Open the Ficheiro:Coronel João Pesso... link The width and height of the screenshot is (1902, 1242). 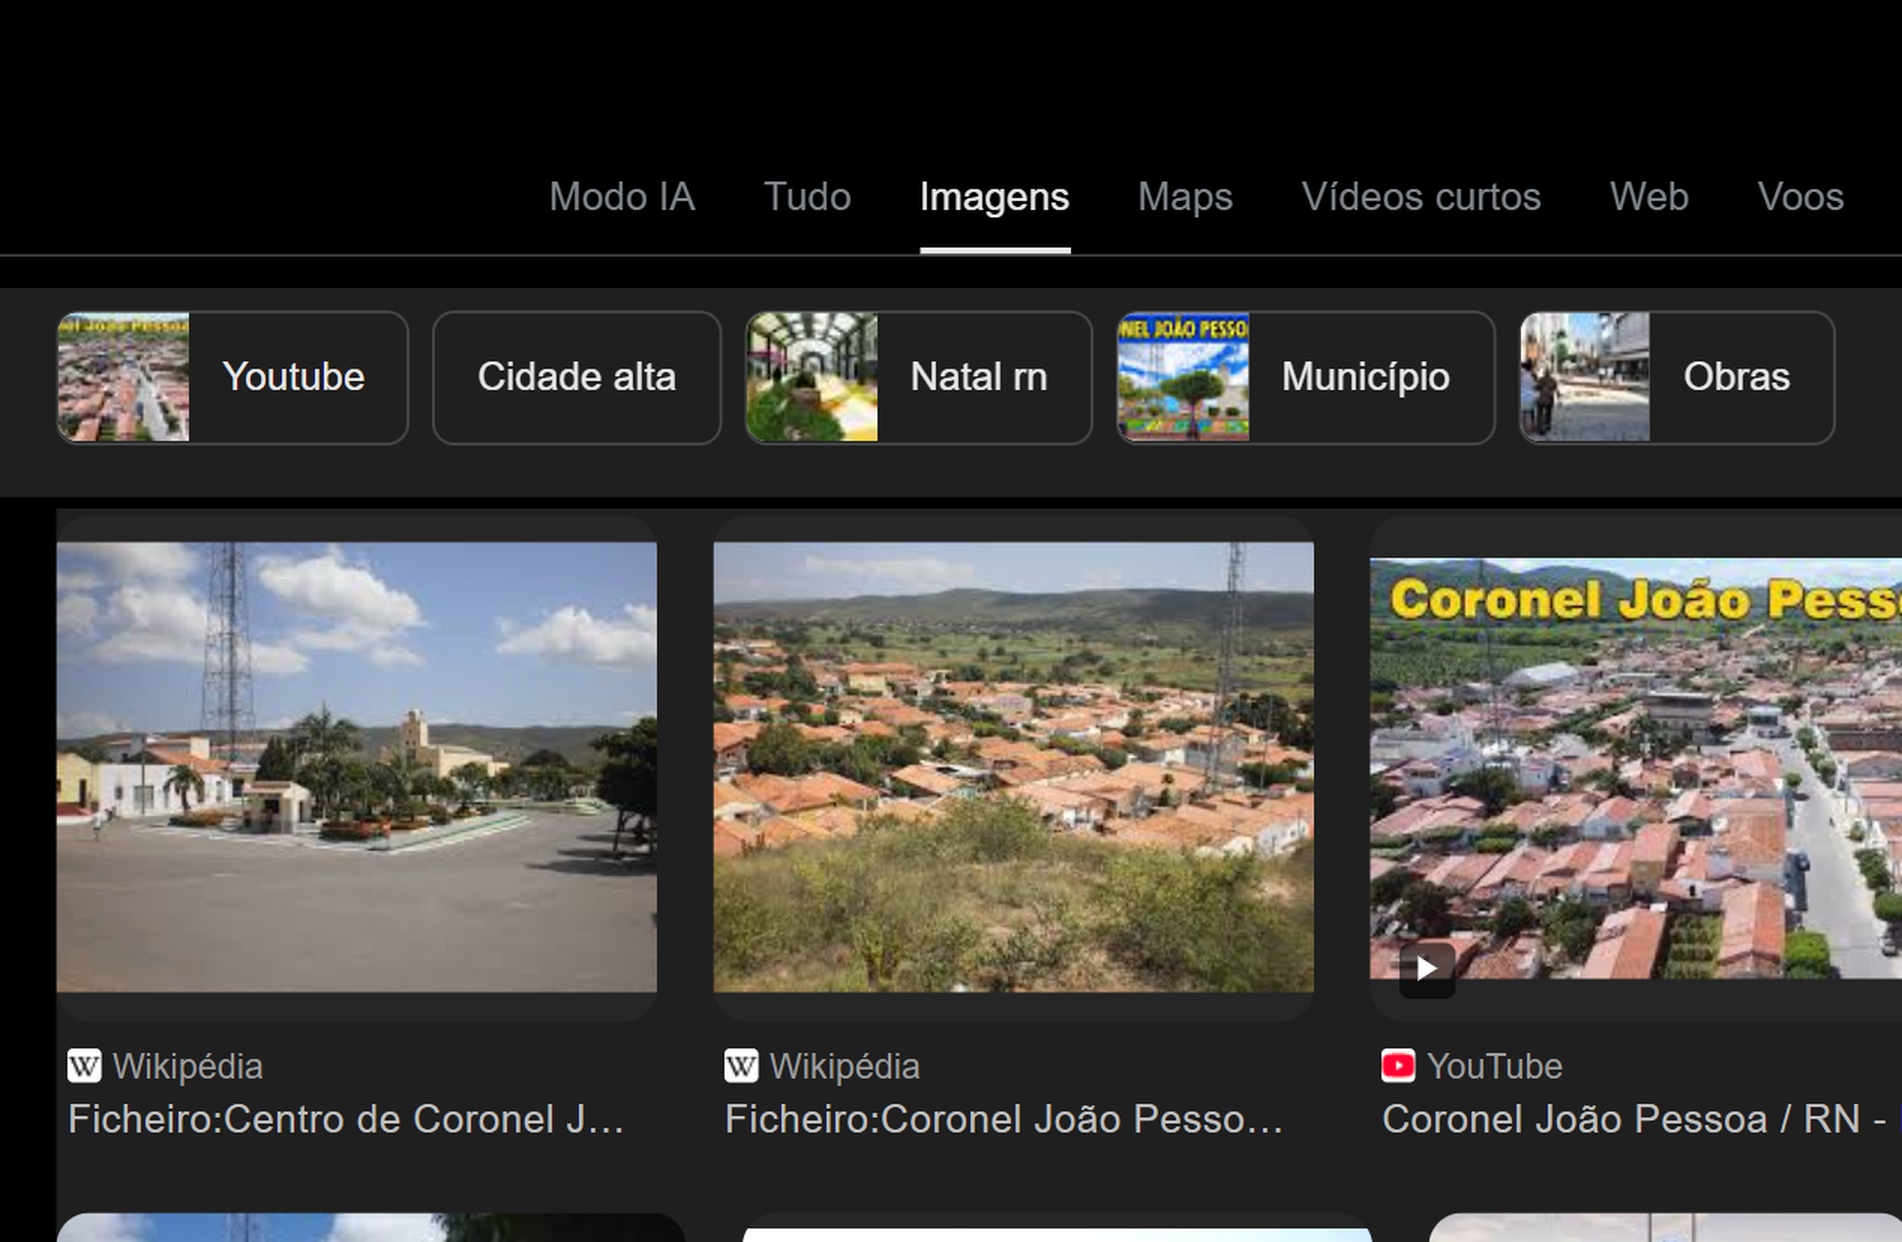click(1003, 1119)
